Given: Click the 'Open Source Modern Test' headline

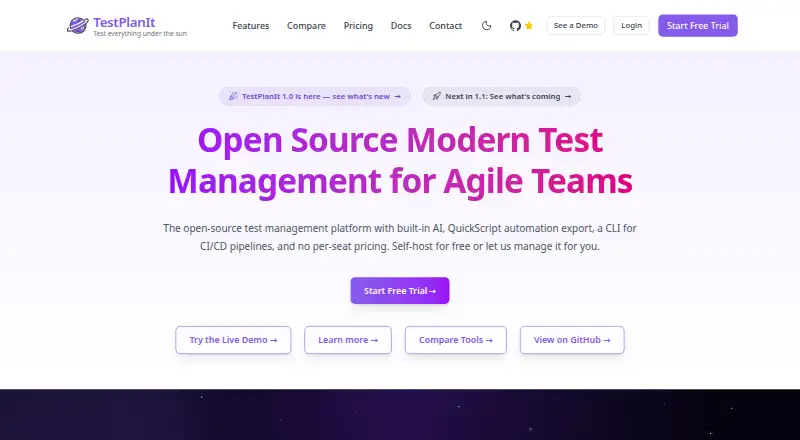Looking at the screenshot, I should click(x=401, y=140).
